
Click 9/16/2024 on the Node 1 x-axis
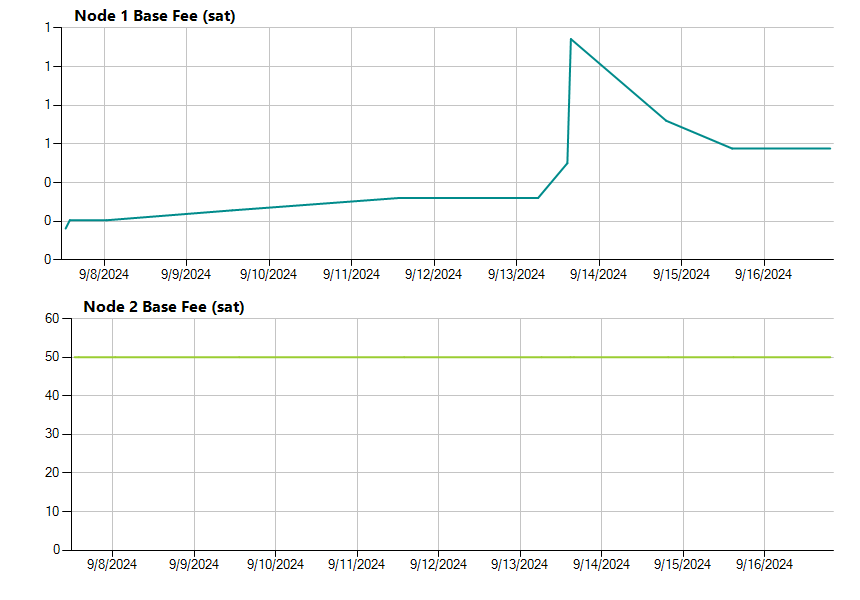pyautogui.click(x=763, y=274)
